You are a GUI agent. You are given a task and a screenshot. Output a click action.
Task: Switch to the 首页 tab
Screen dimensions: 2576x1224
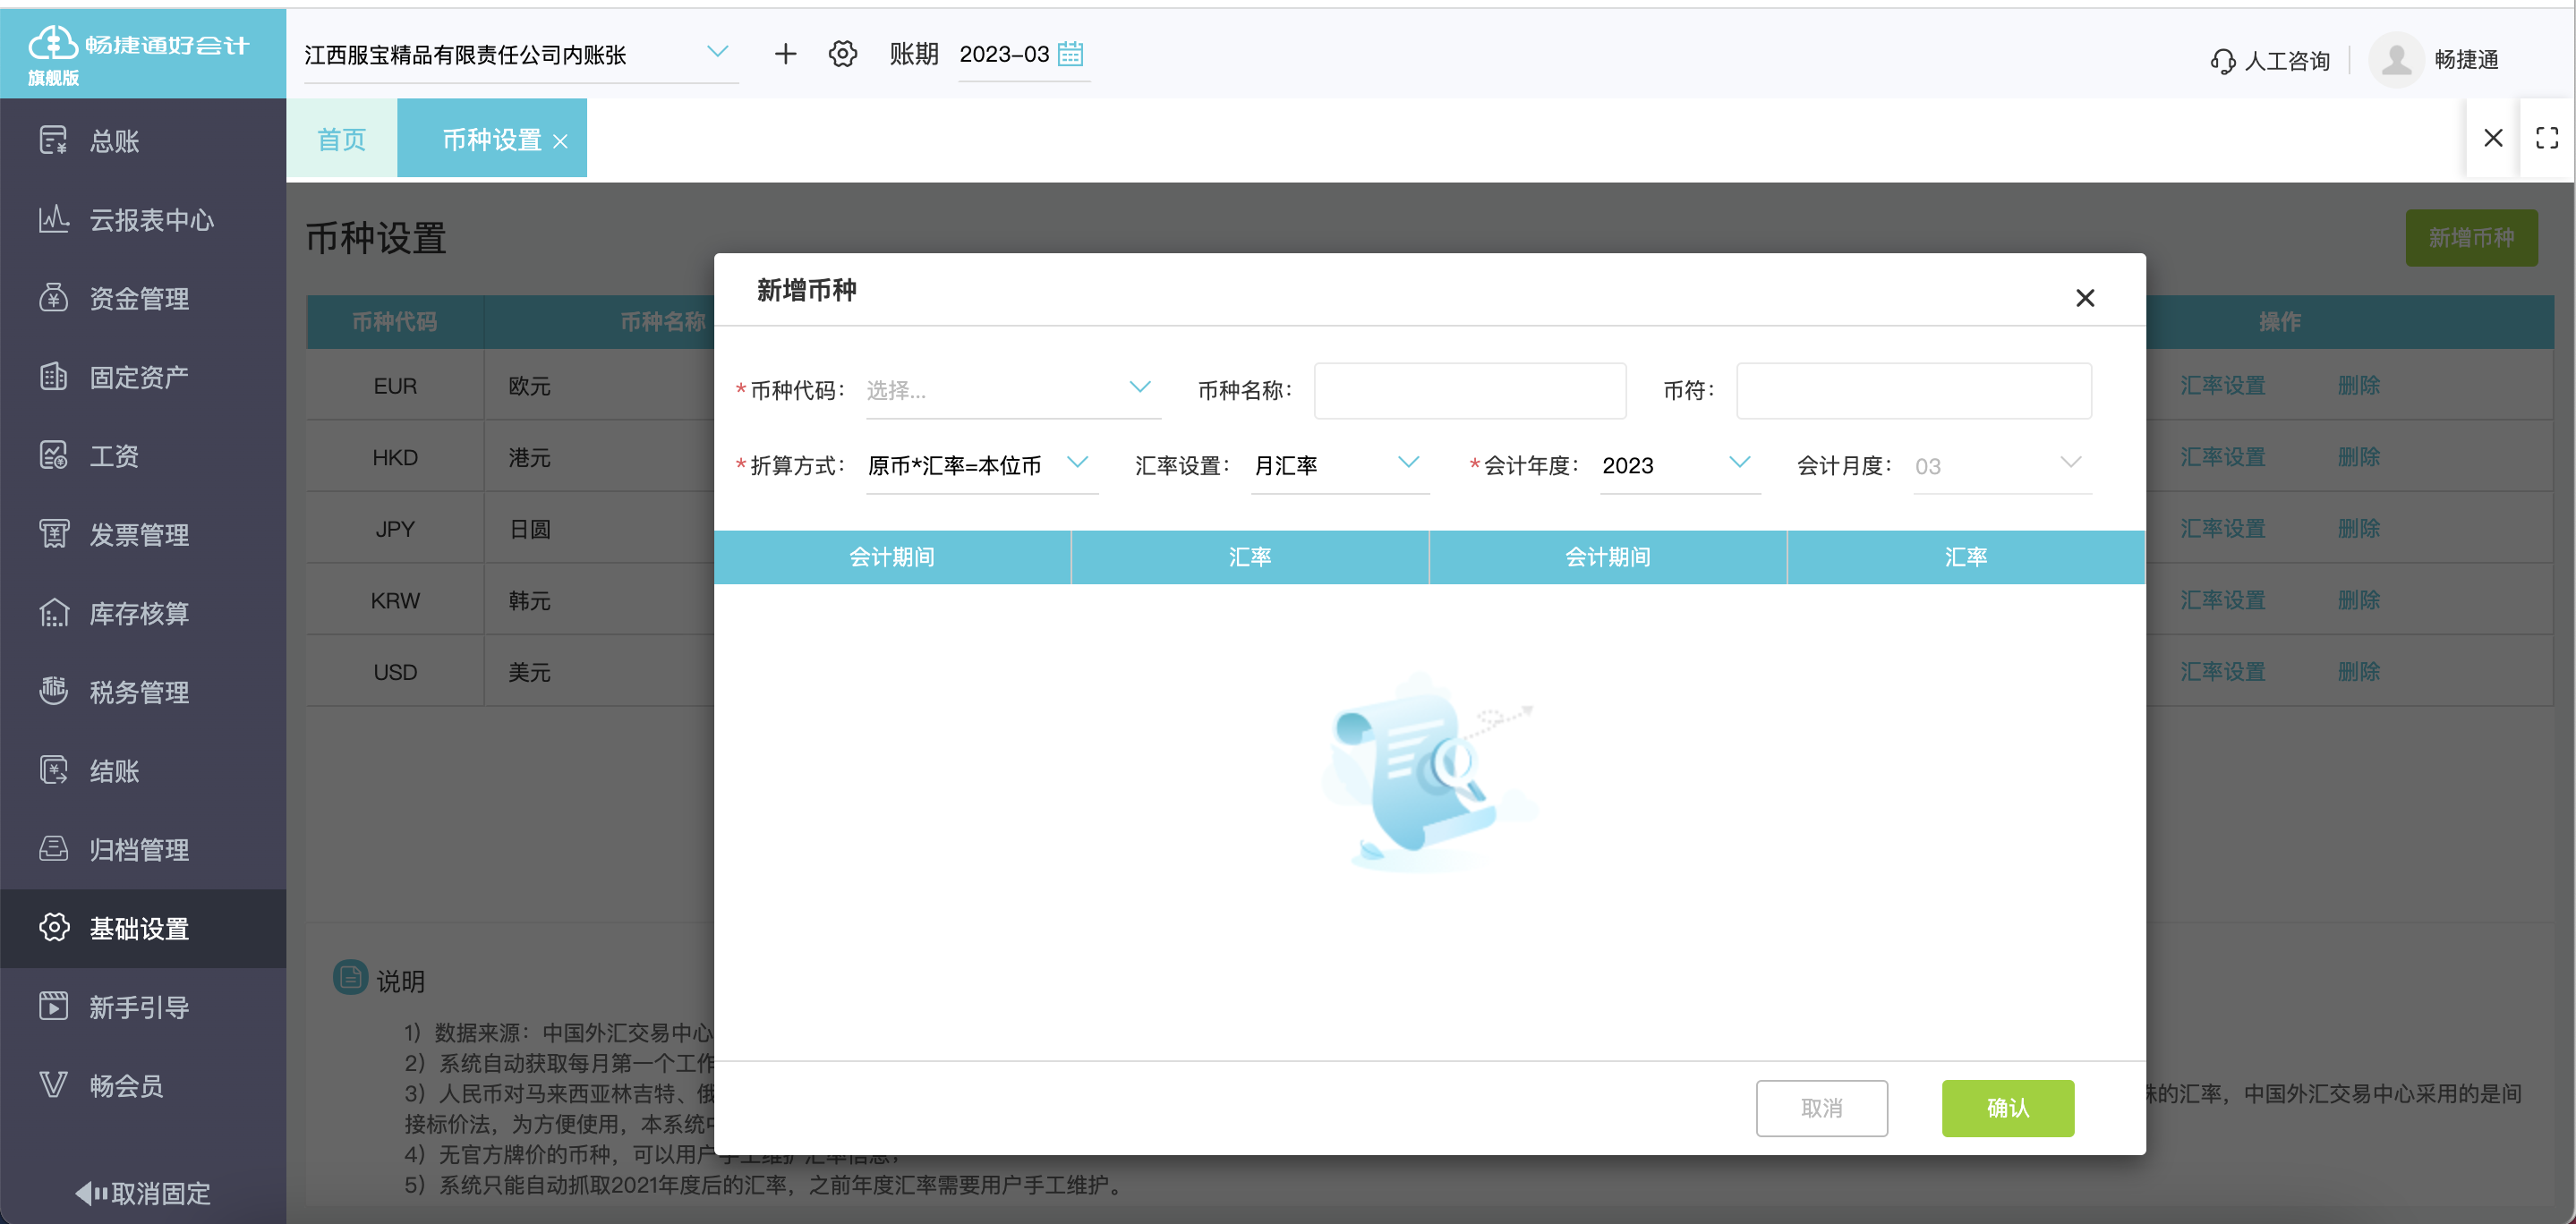click(342, 140)
